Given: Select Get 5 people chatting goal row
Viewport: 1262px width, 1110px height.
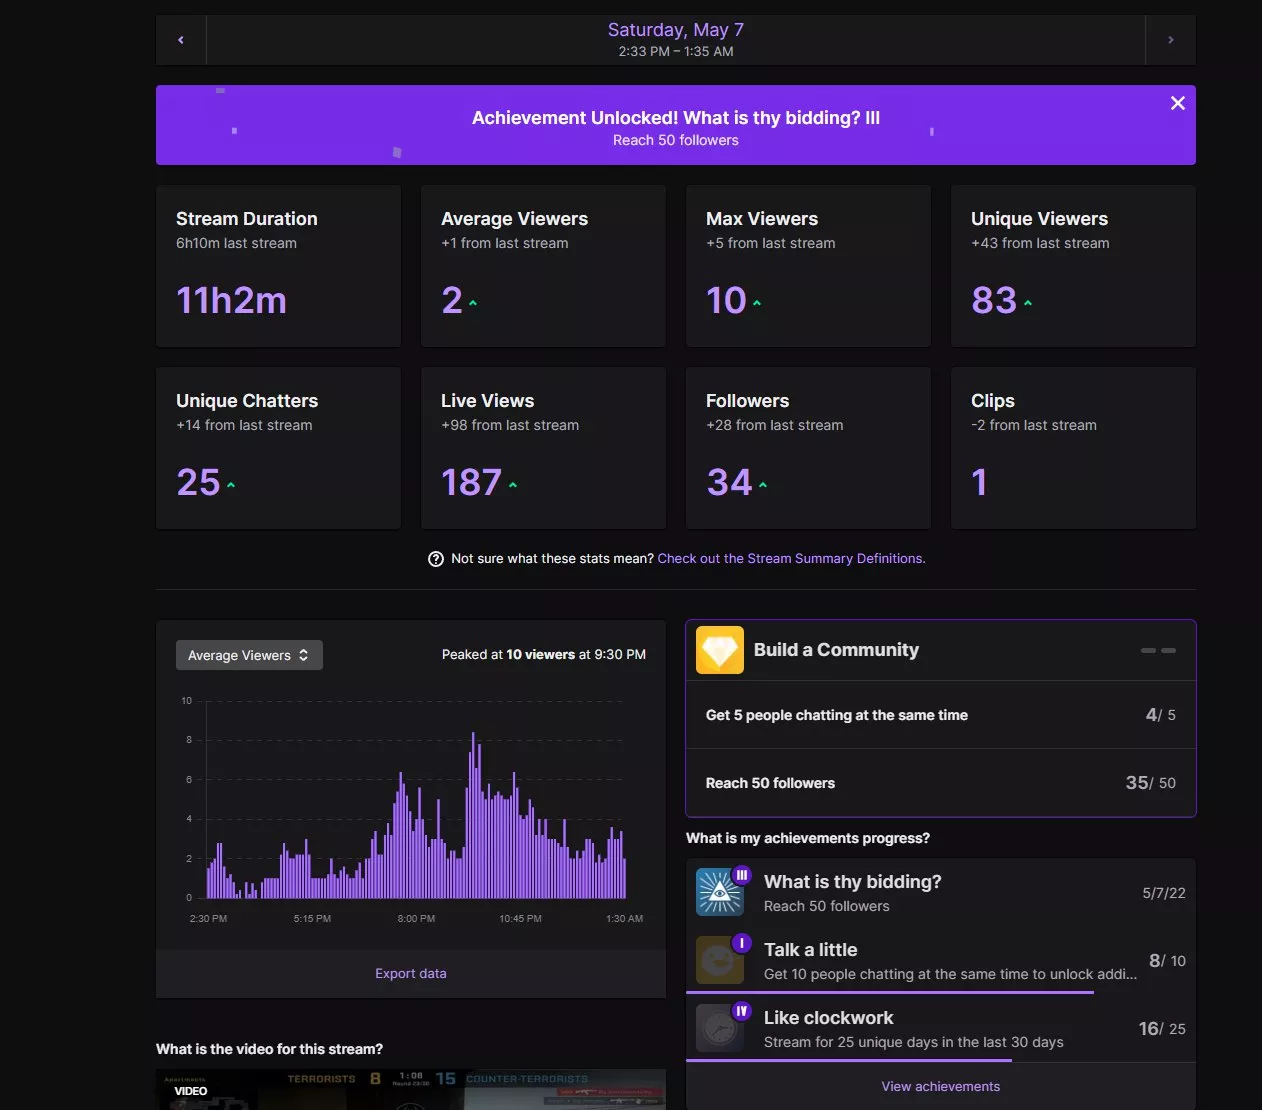Looking at the screenshot, I should pos(940,715).
